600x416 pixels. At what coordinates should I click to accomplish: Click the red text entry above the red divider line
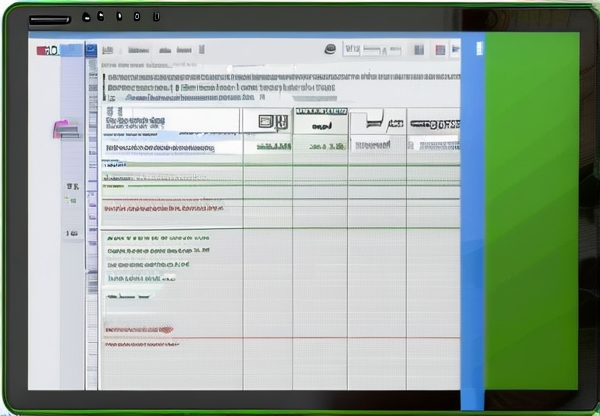138,328
